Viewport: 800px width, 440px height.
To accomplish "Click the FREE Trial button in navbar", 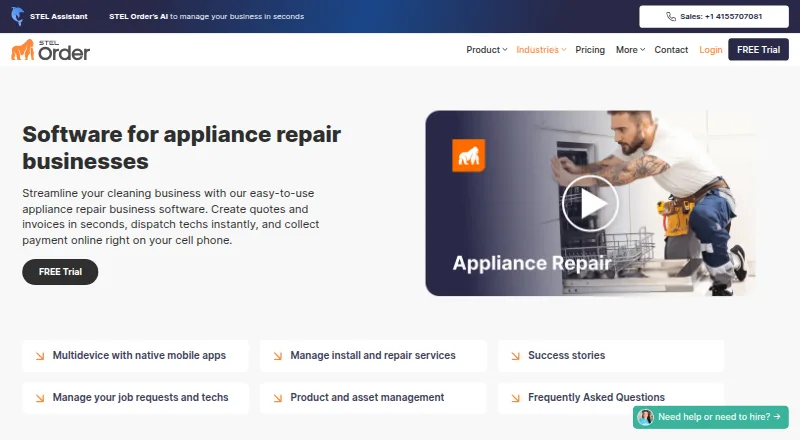I will [758, 50].
